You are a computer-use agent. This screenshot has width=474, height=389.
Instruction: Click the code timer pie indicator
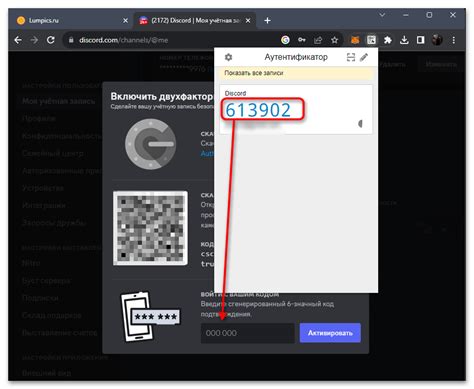(360, 124)
